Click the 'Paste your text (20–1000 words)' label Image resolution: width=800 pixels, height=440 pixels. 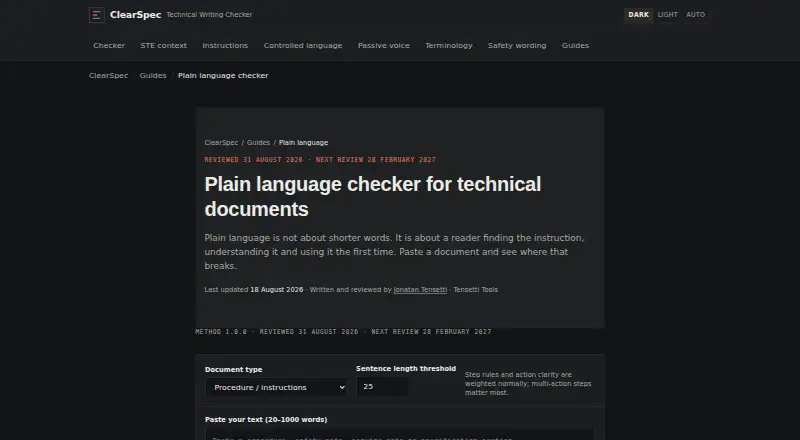point(266,420)
